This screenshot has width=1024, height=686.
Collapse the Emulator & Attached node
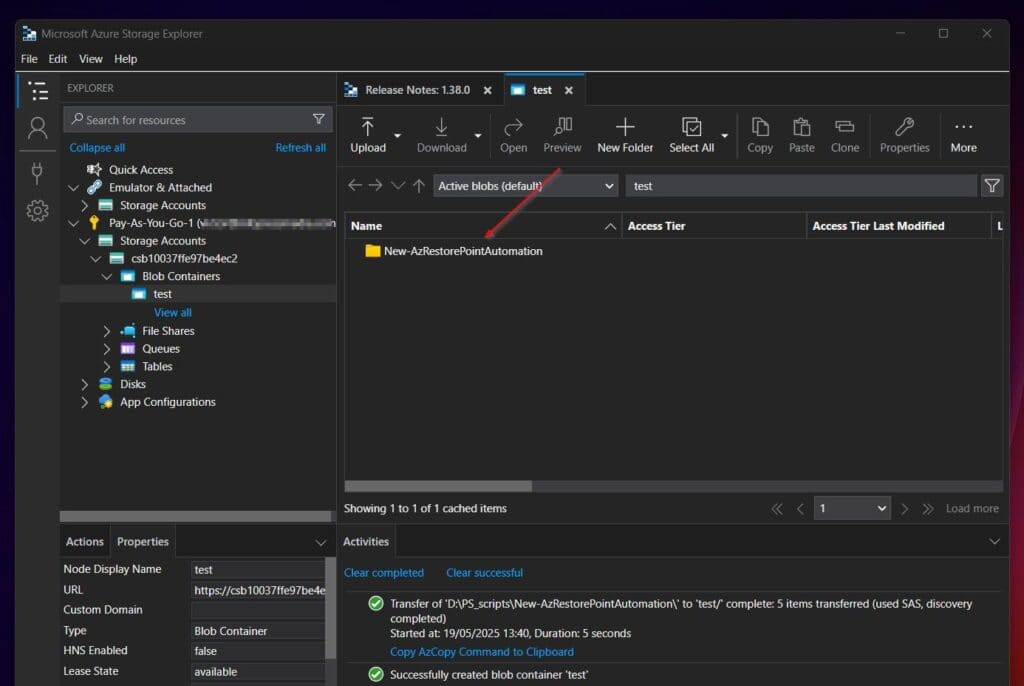pos(73,188)
